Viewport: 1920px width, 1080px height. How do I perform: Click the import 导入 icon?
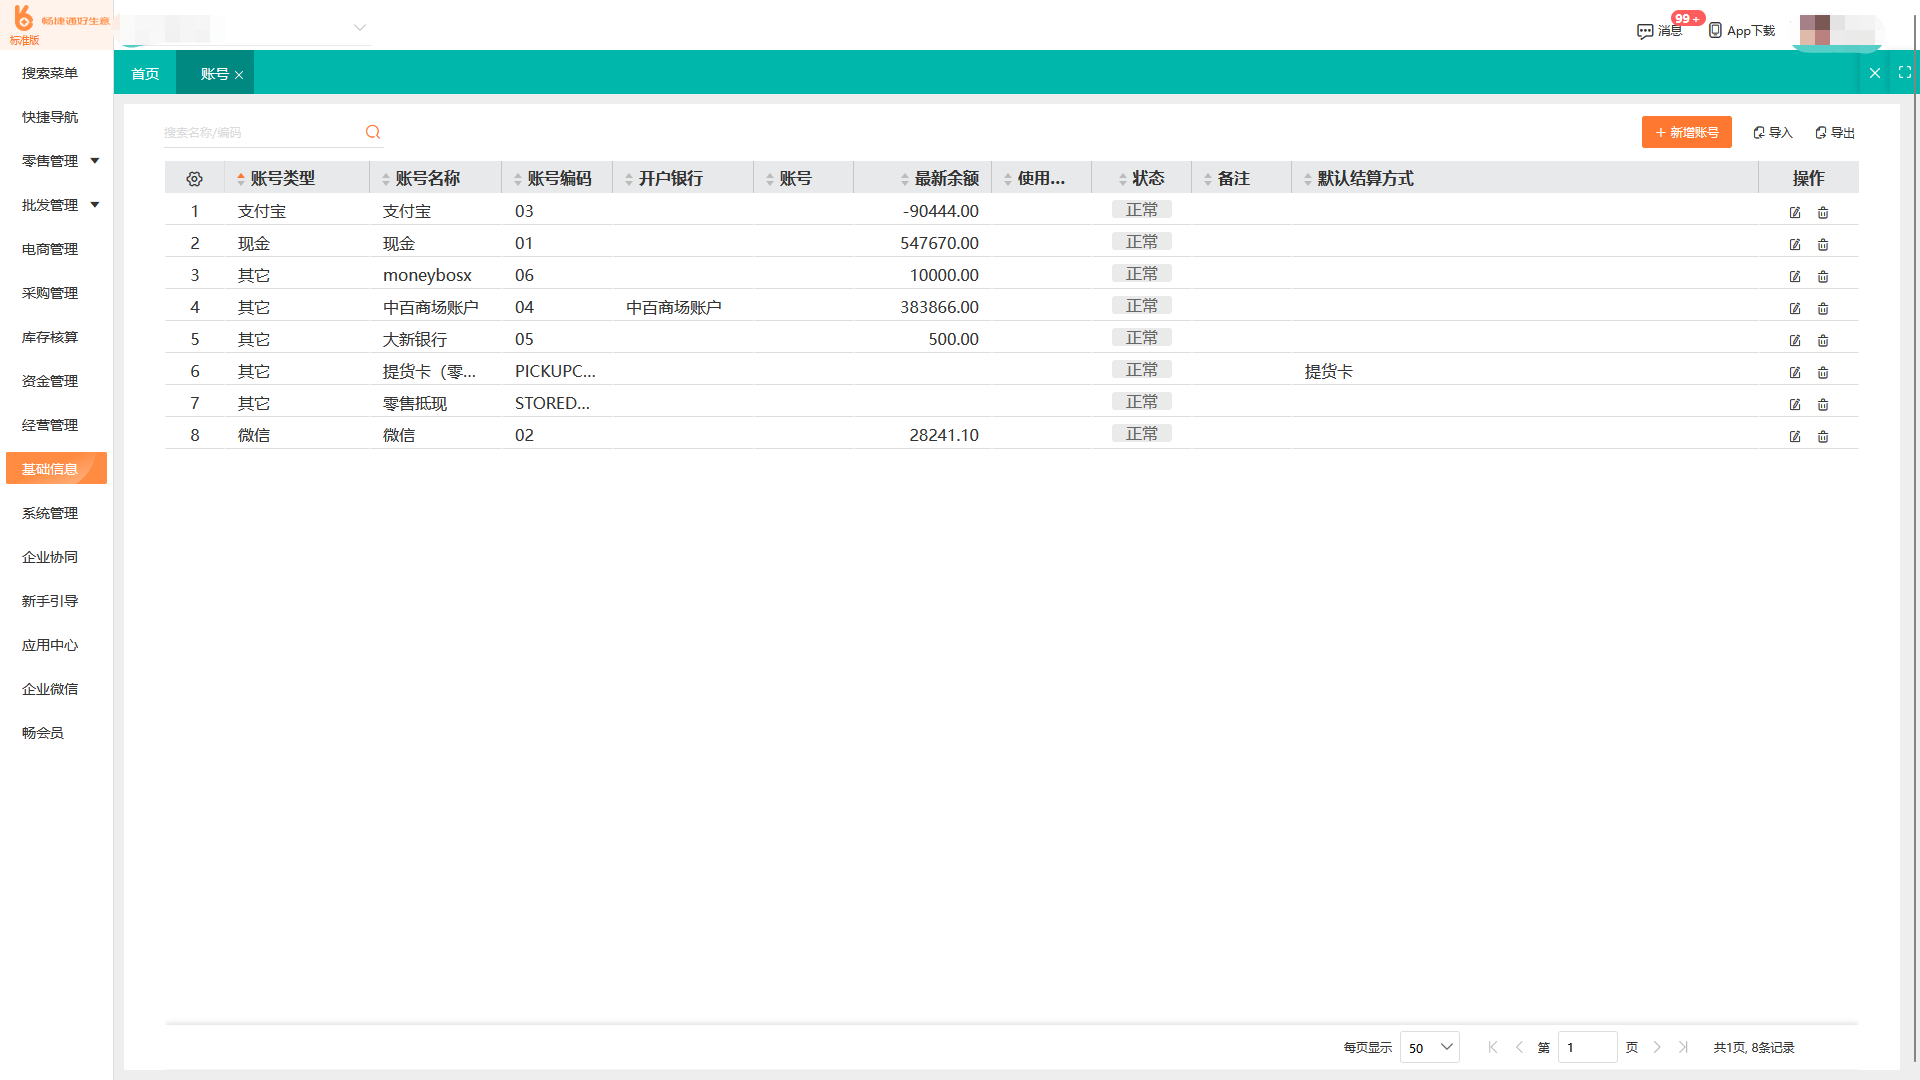coord(1775,132)
